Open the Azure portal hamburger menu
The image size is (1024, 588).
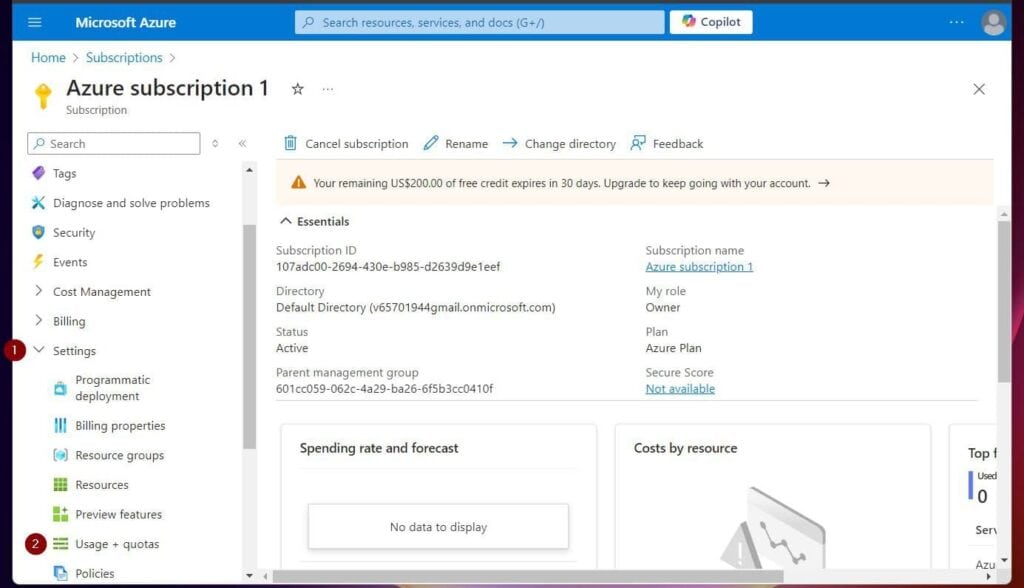tap(35, 22)
